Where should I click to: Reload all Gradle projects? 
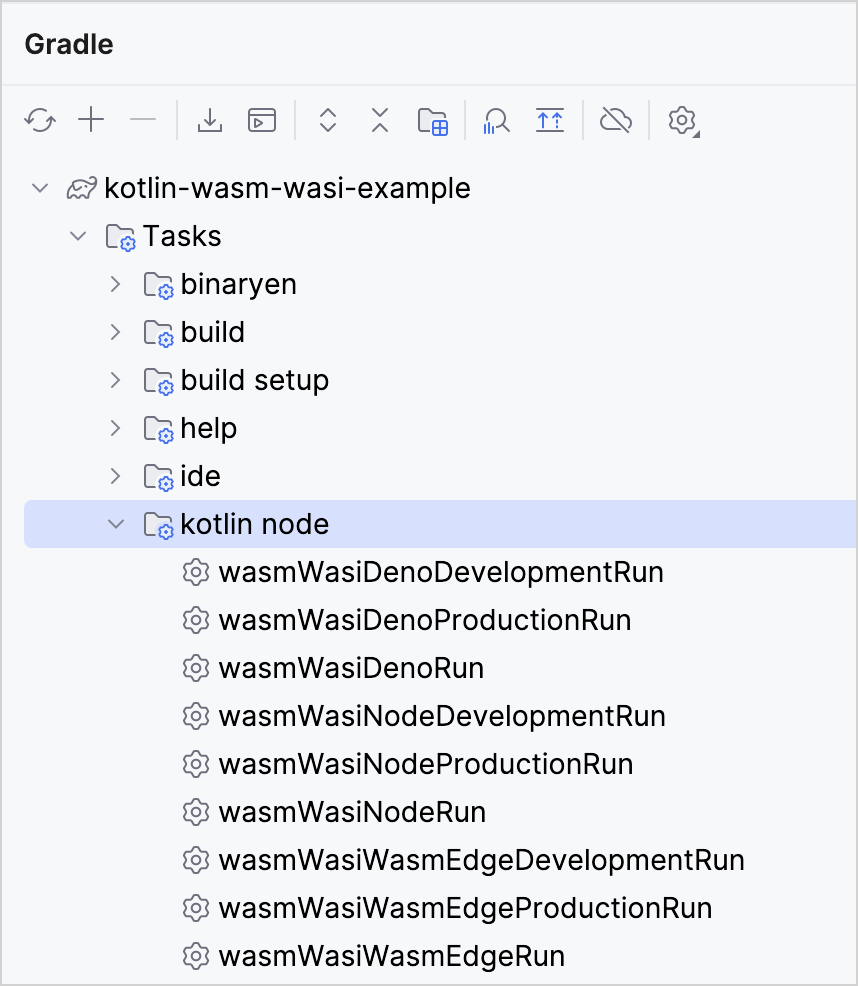39,120
